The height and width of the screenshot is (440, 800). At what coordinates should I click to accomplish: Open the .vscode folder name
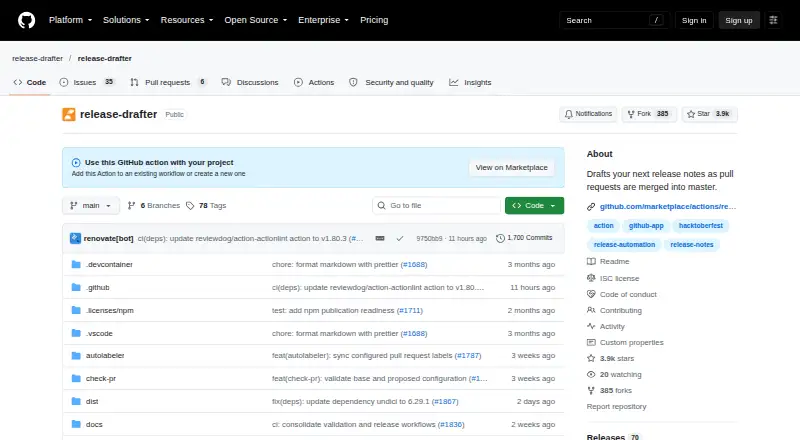pos(99,333)
